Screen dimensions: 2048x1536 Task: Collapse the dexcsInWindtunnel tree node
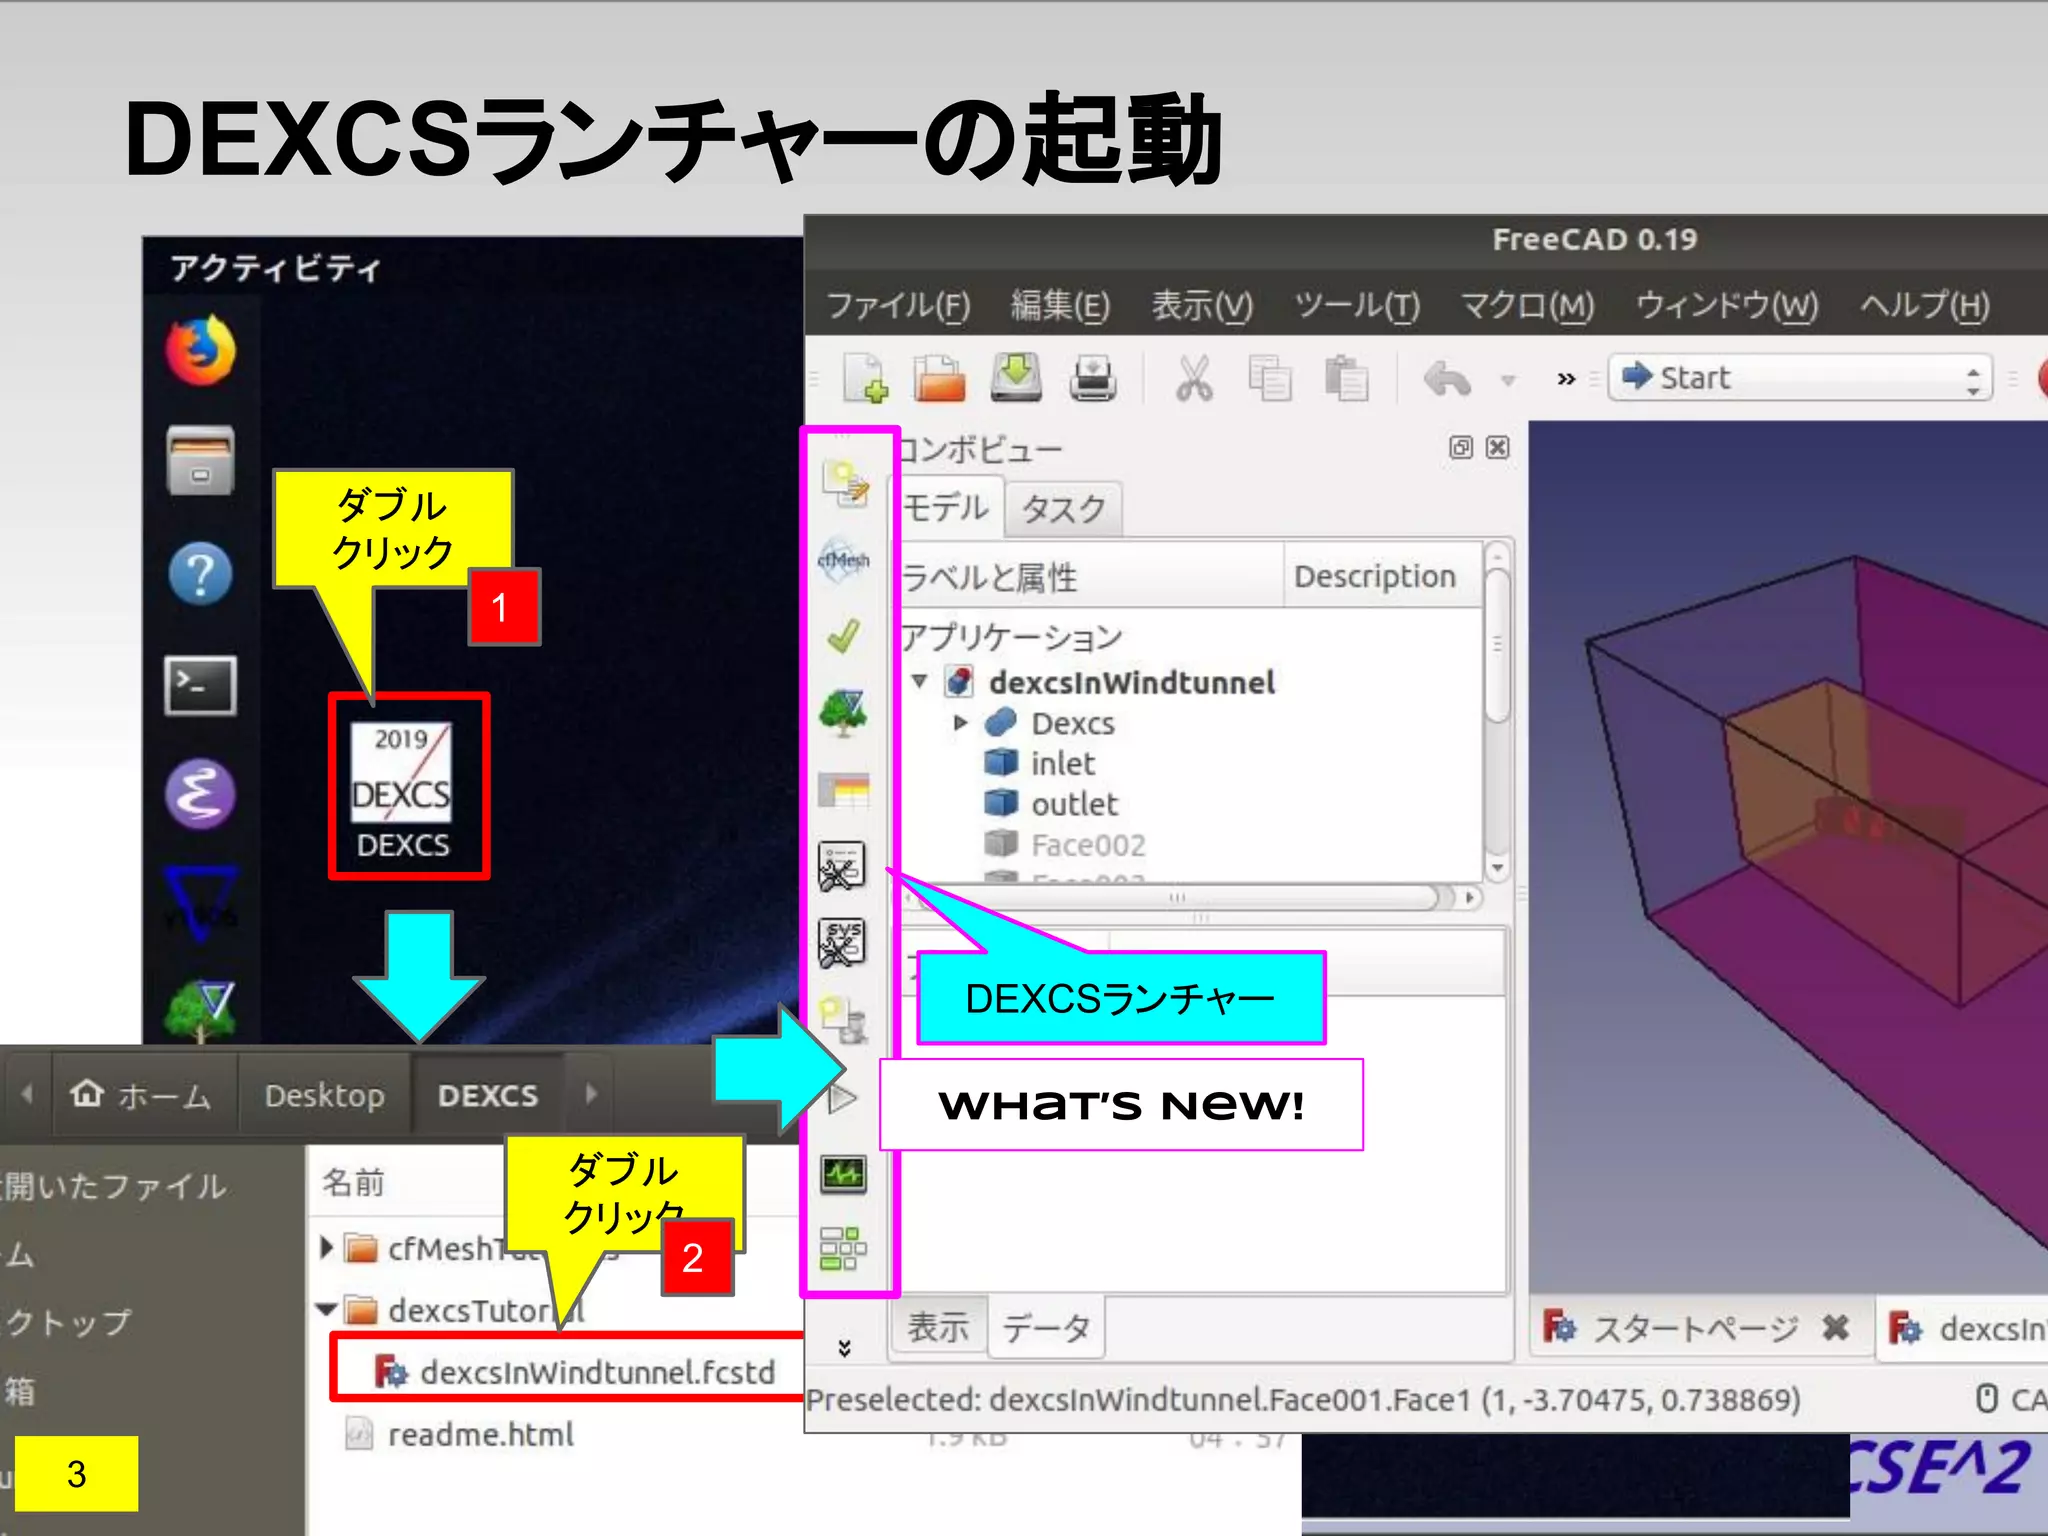point(920,682)
